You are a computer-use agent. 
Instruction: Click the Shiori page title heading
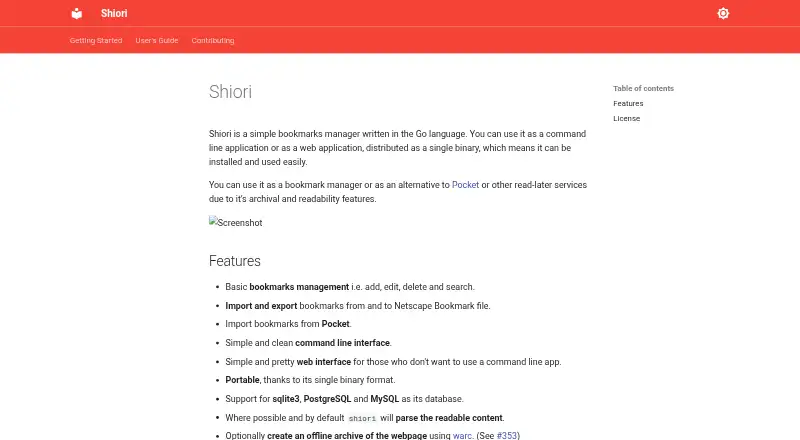coord(230,92)
